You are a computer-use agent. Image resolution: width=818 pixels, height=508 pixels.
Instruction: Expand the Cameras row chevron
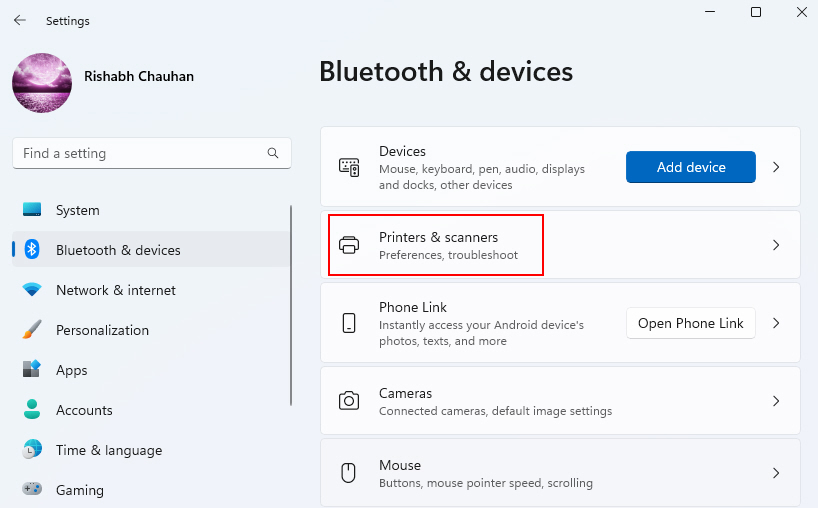pos(776,401)
